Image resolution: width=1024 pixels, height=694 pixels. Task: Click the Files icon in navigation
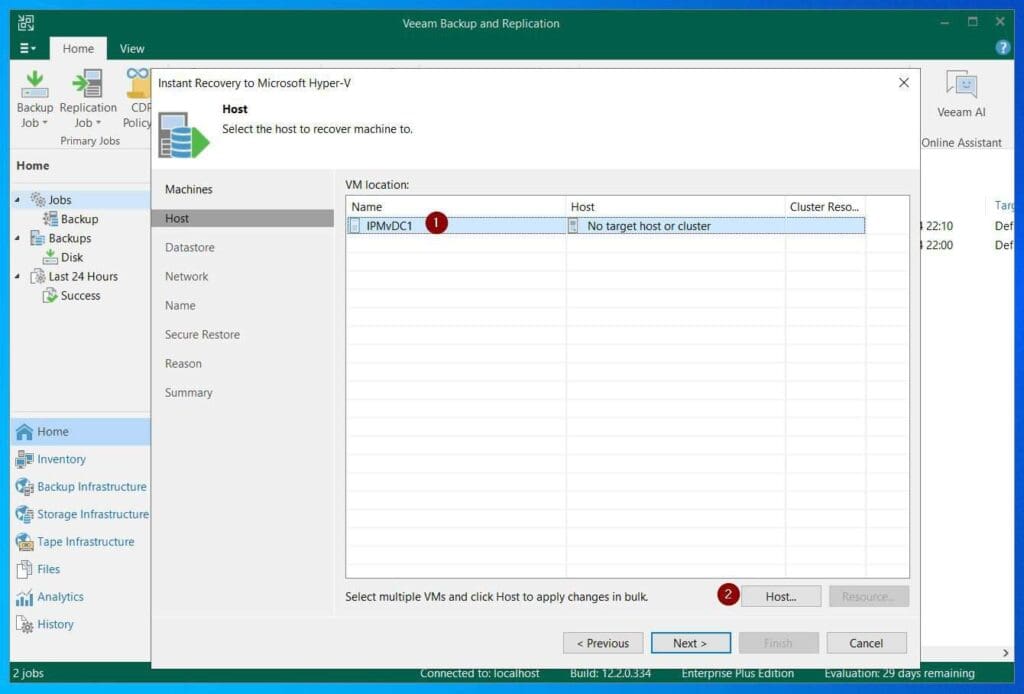(24, 569)
